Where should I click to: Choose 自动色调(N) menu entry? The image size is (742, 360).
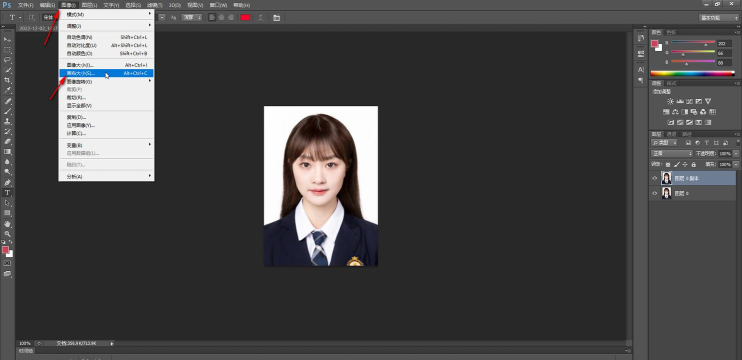coord(106,37)
